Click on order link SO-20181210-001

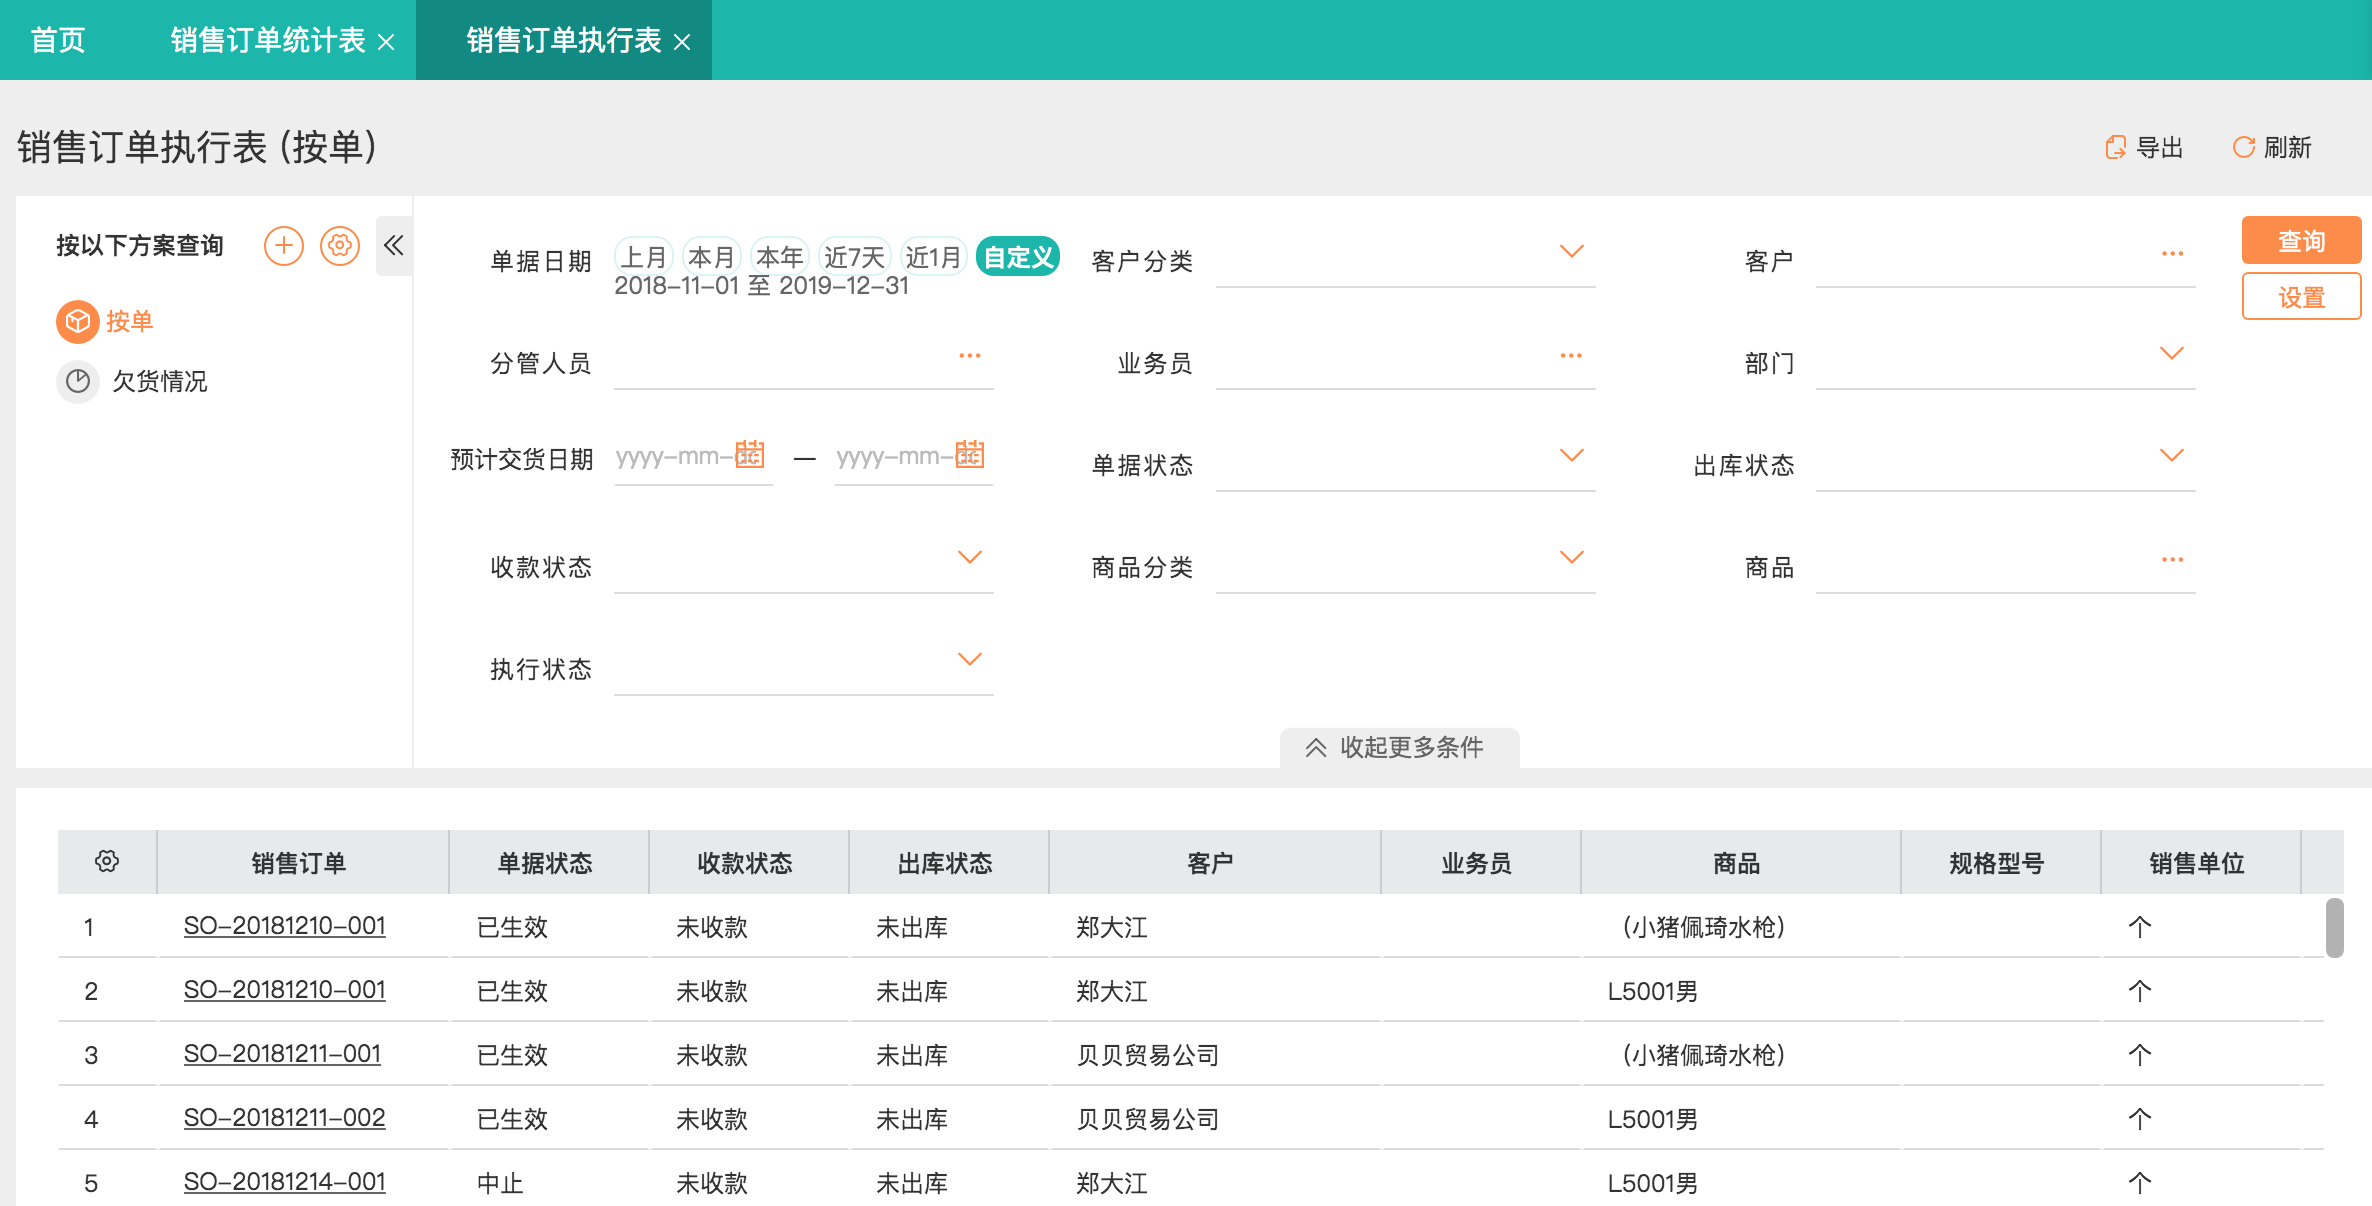tap(282, 924)
